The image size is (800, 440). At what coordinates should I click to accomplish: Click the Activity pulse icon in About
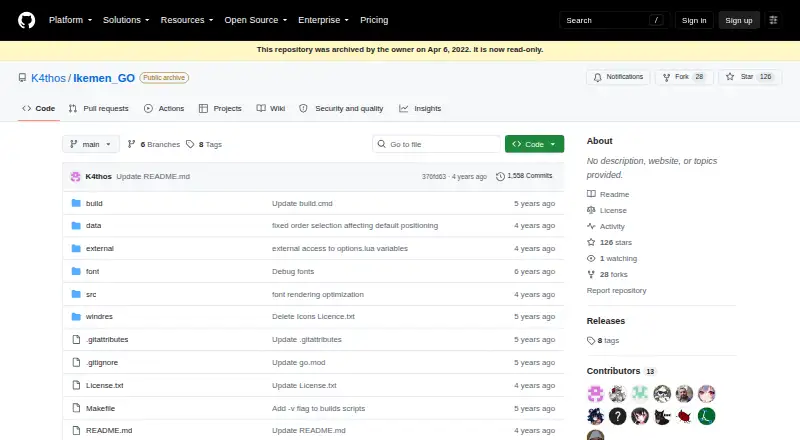pos(591,226)
